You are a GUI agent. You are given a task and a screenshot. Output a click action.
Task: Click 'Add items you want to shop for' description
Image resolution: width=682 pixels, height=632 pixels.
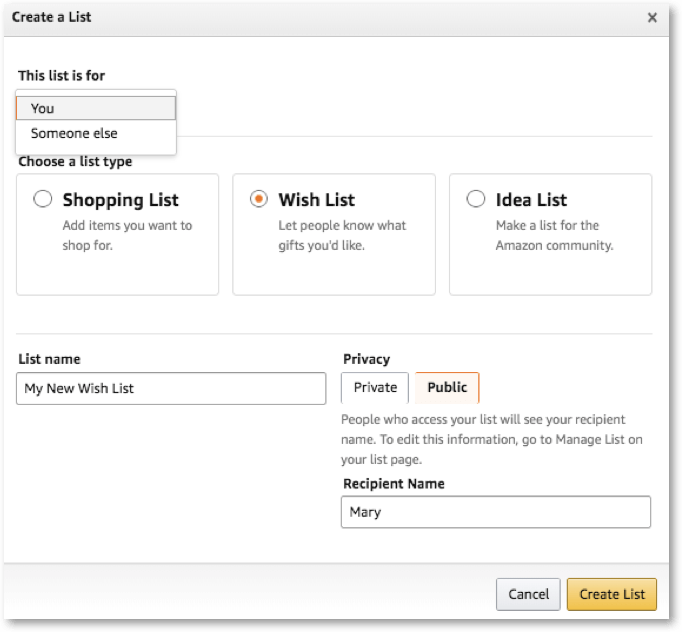point(127,235)
